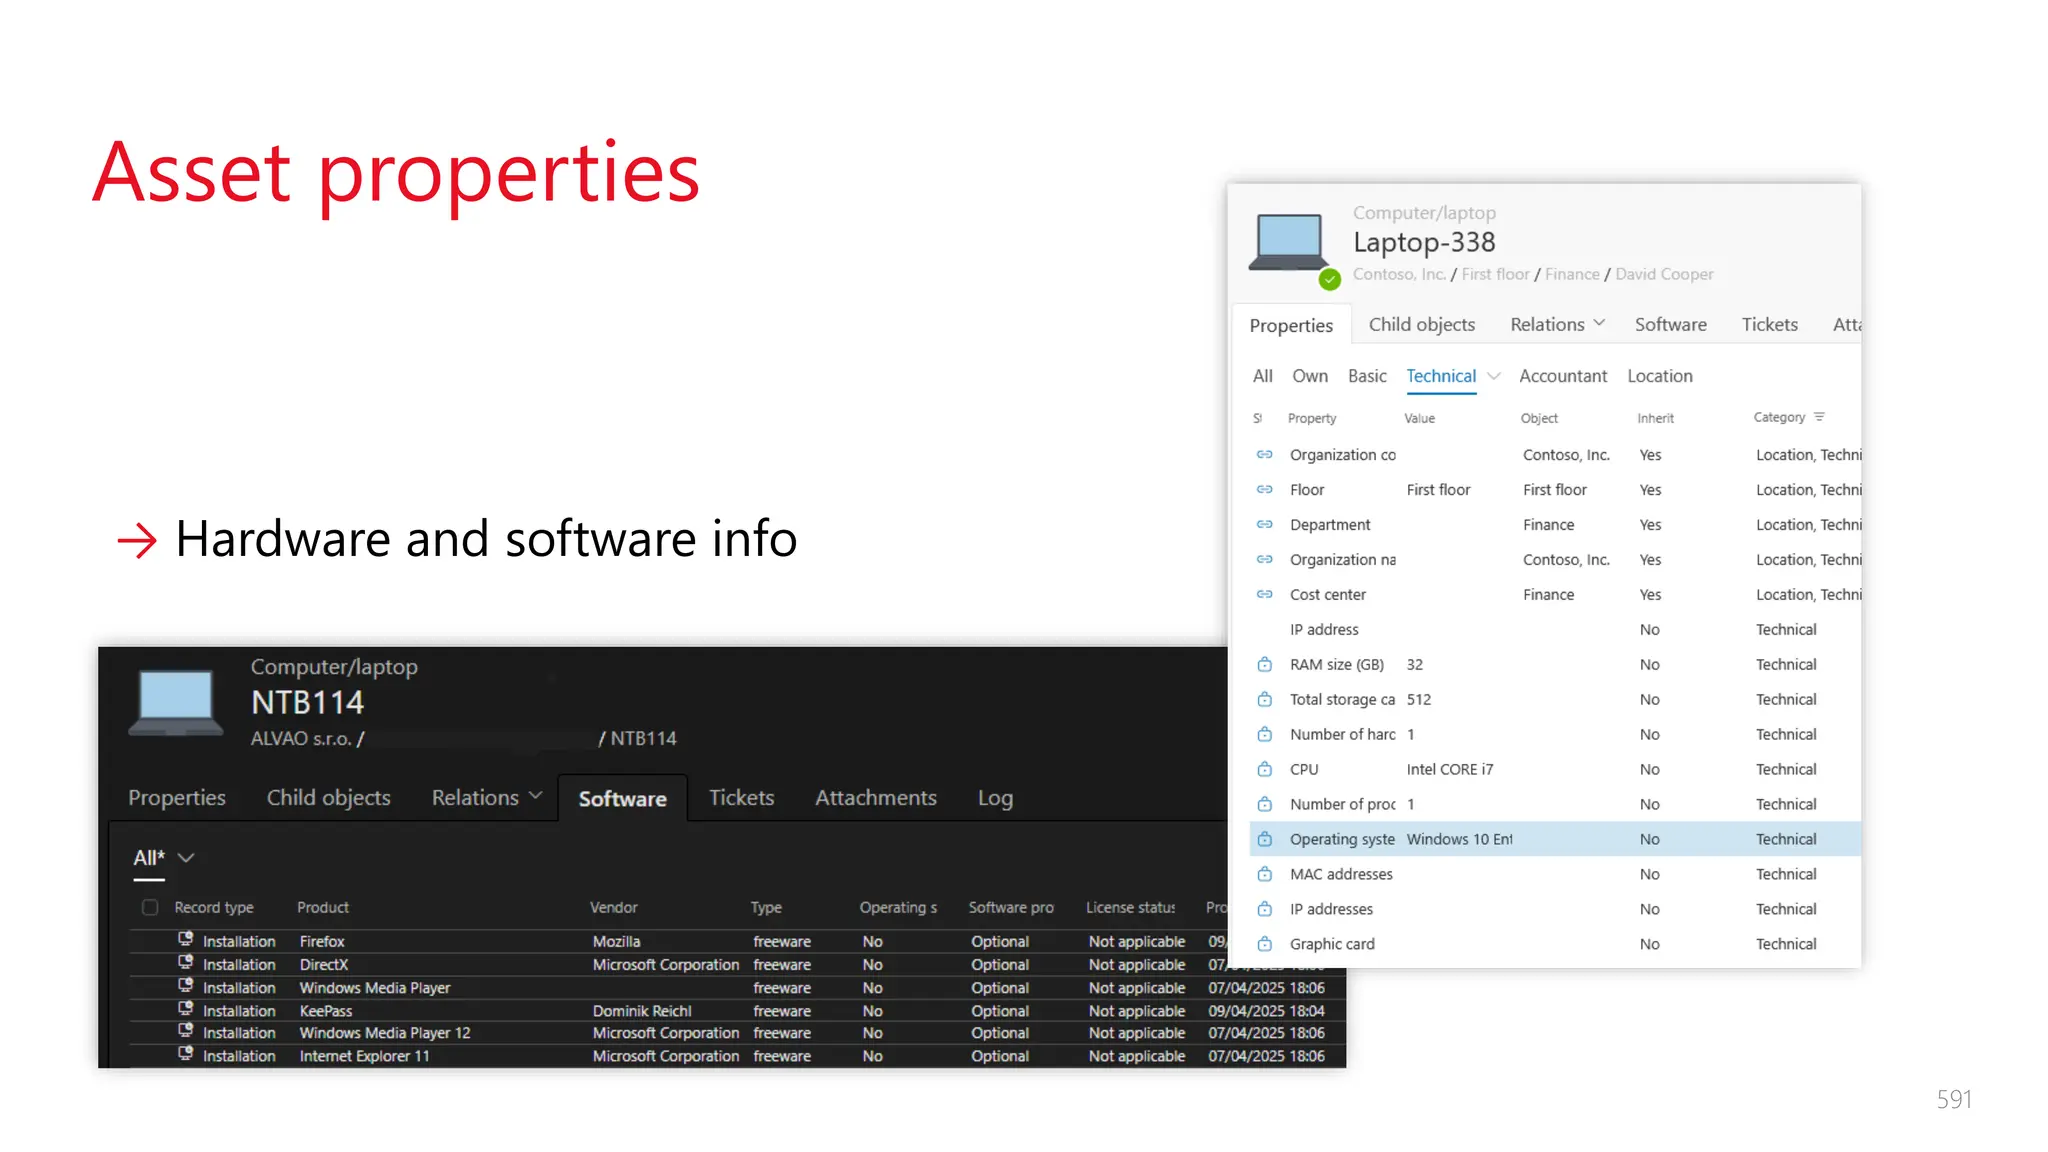Click the lock icon next to CPU property

click(x=1263, y=769)
